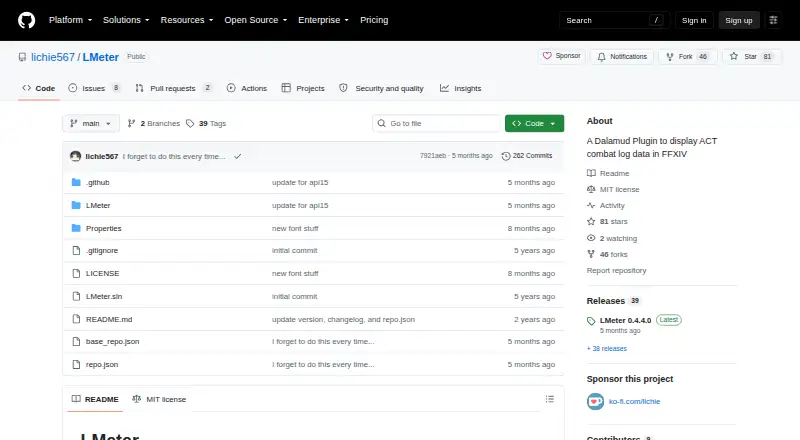View 2 Branches

[154, 124]
